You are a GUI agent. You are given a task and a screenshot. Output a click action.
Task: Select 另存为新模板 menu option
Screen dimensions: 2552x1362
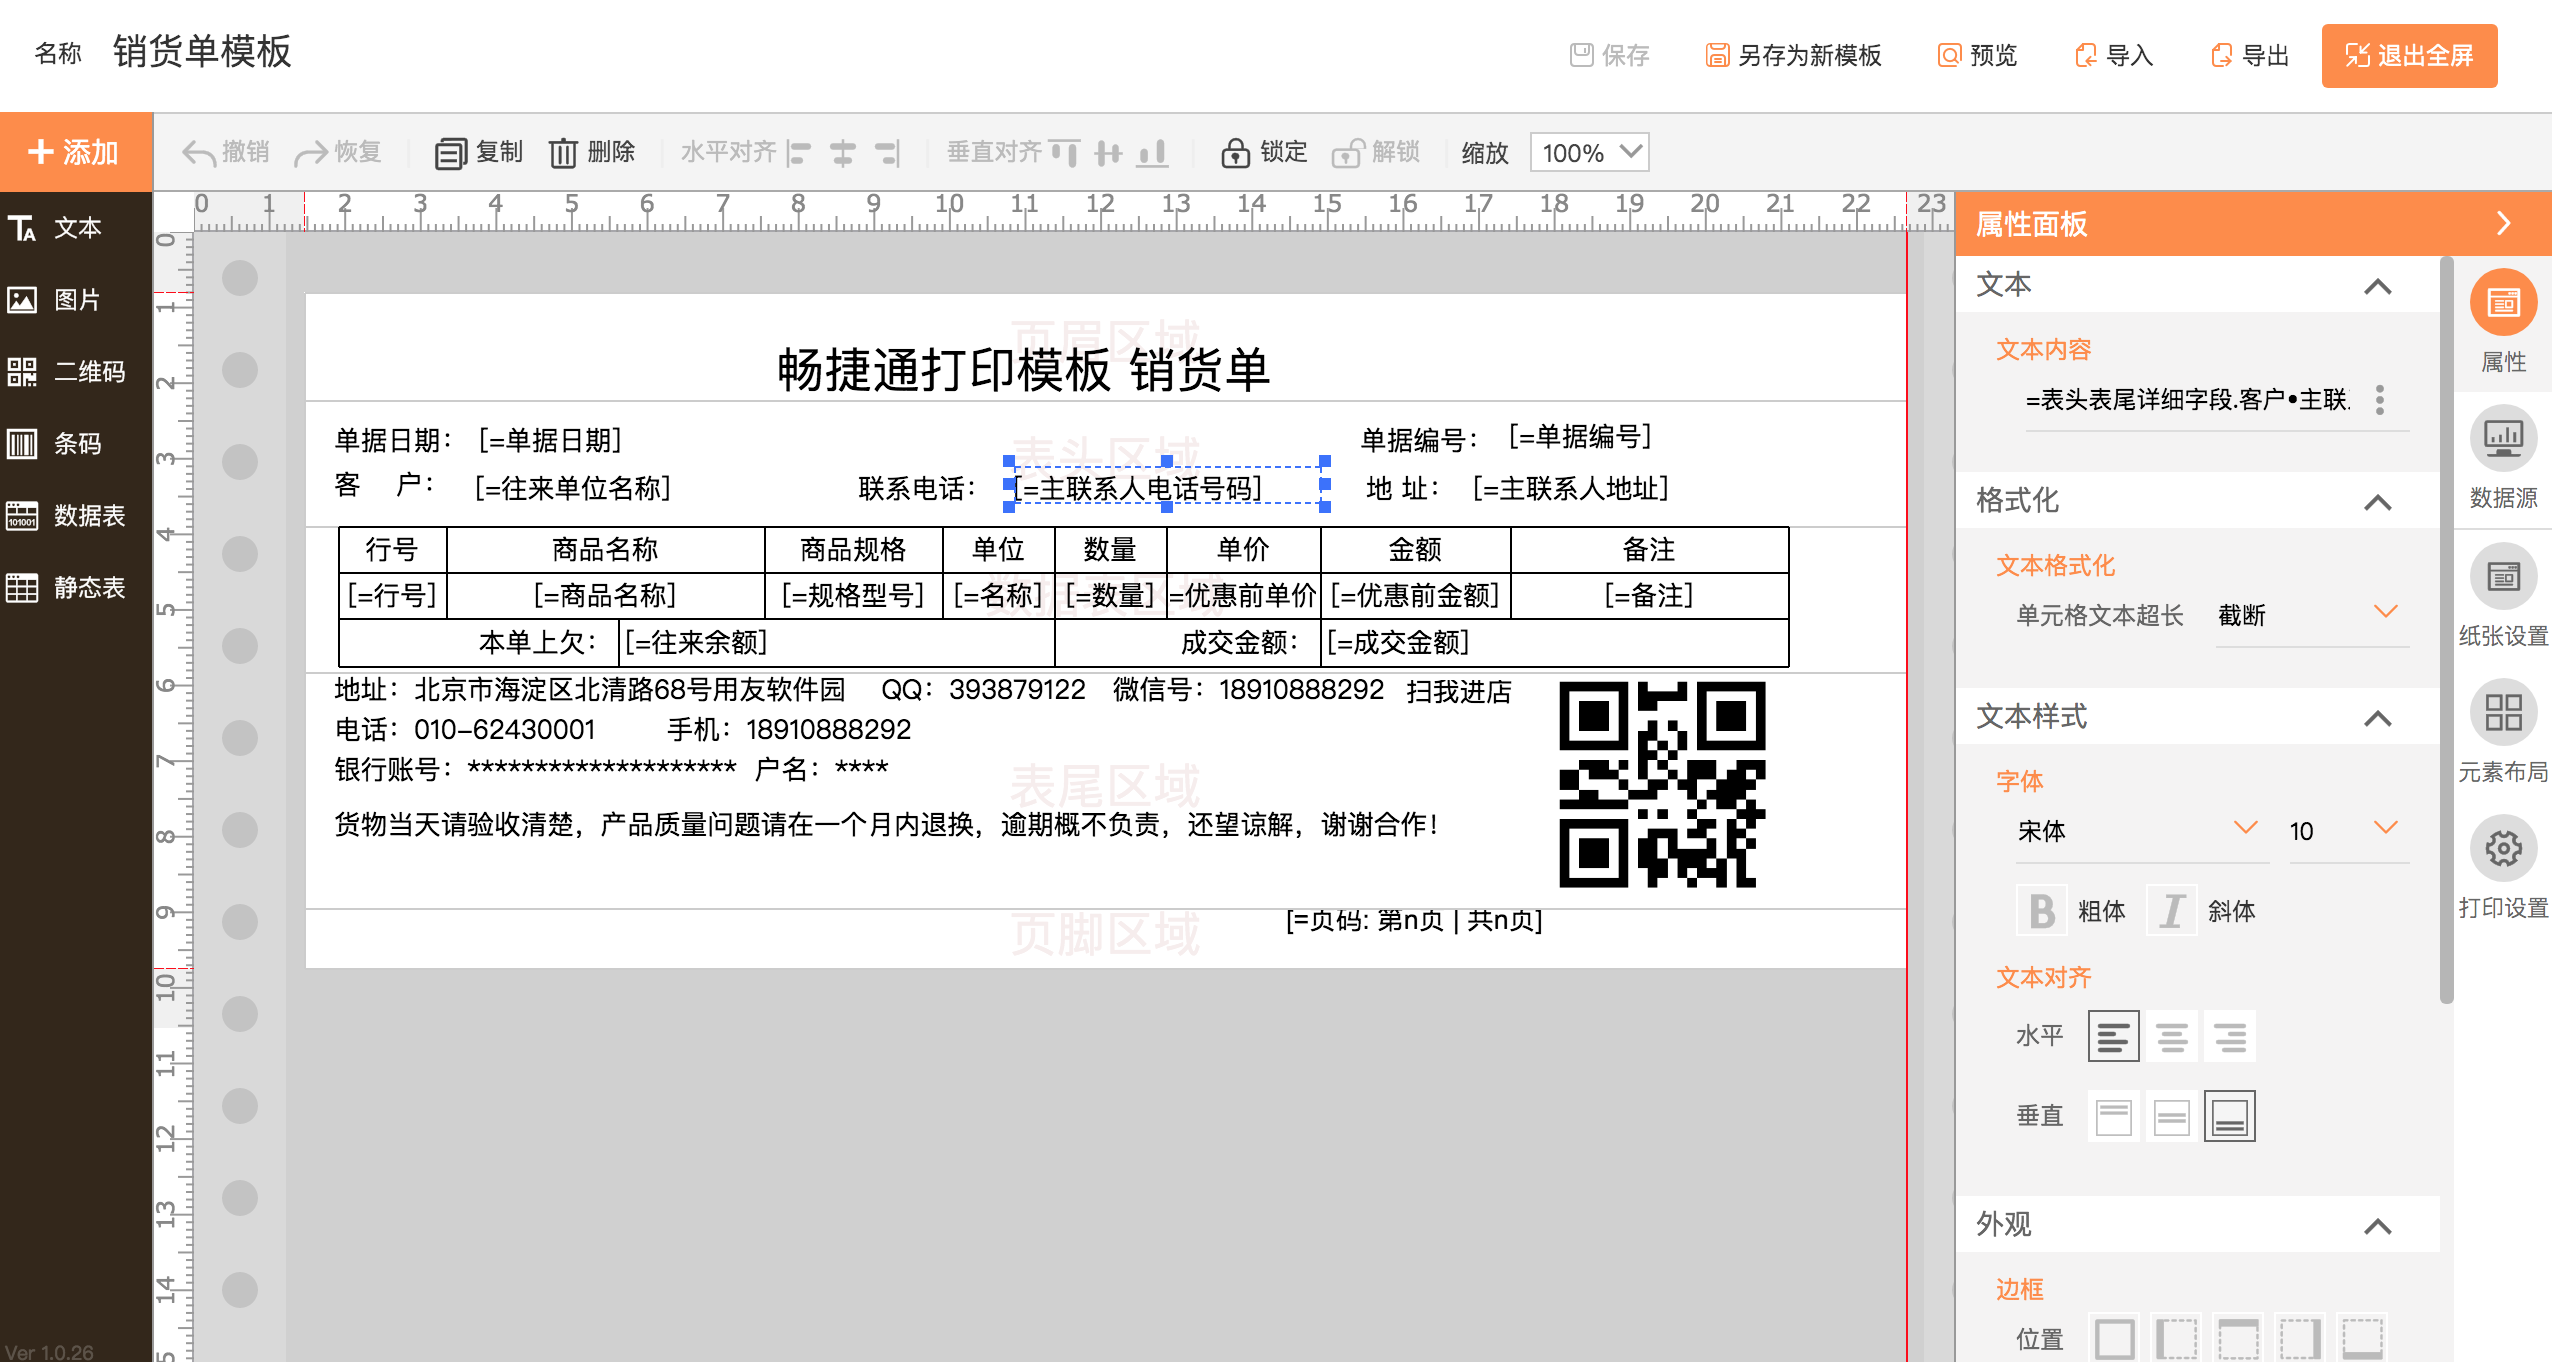tap(1794, 52)
